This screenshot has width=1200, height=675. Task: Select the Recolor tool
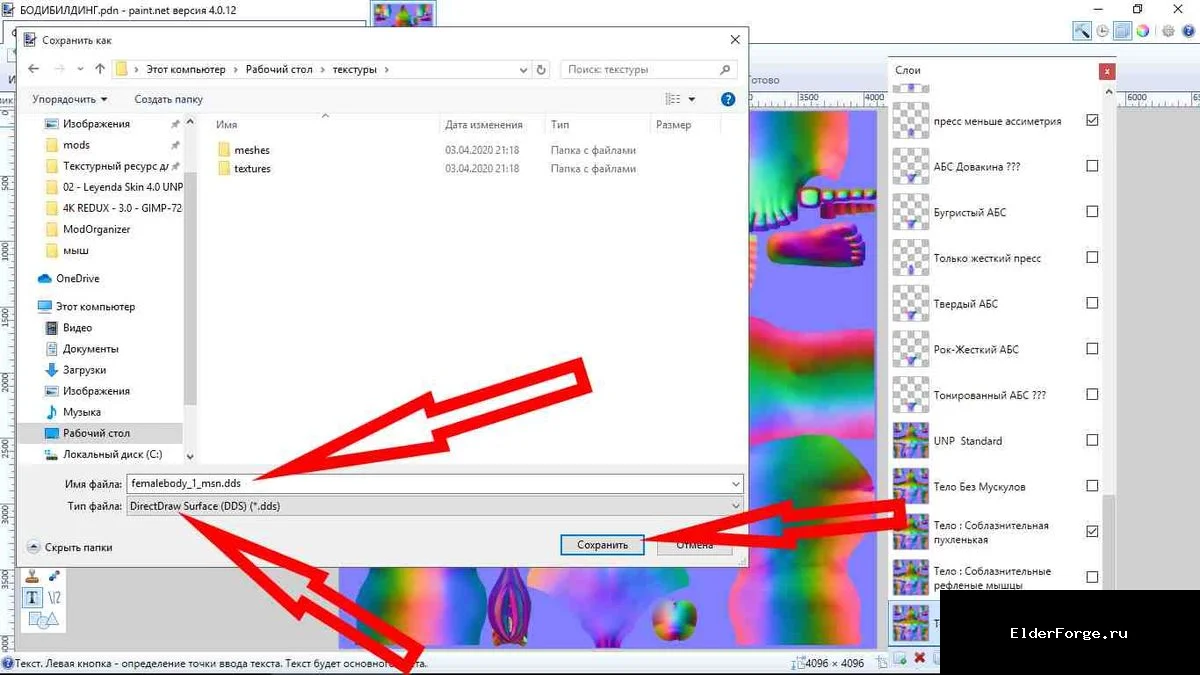pyautogui.click(x=55, y=576)
